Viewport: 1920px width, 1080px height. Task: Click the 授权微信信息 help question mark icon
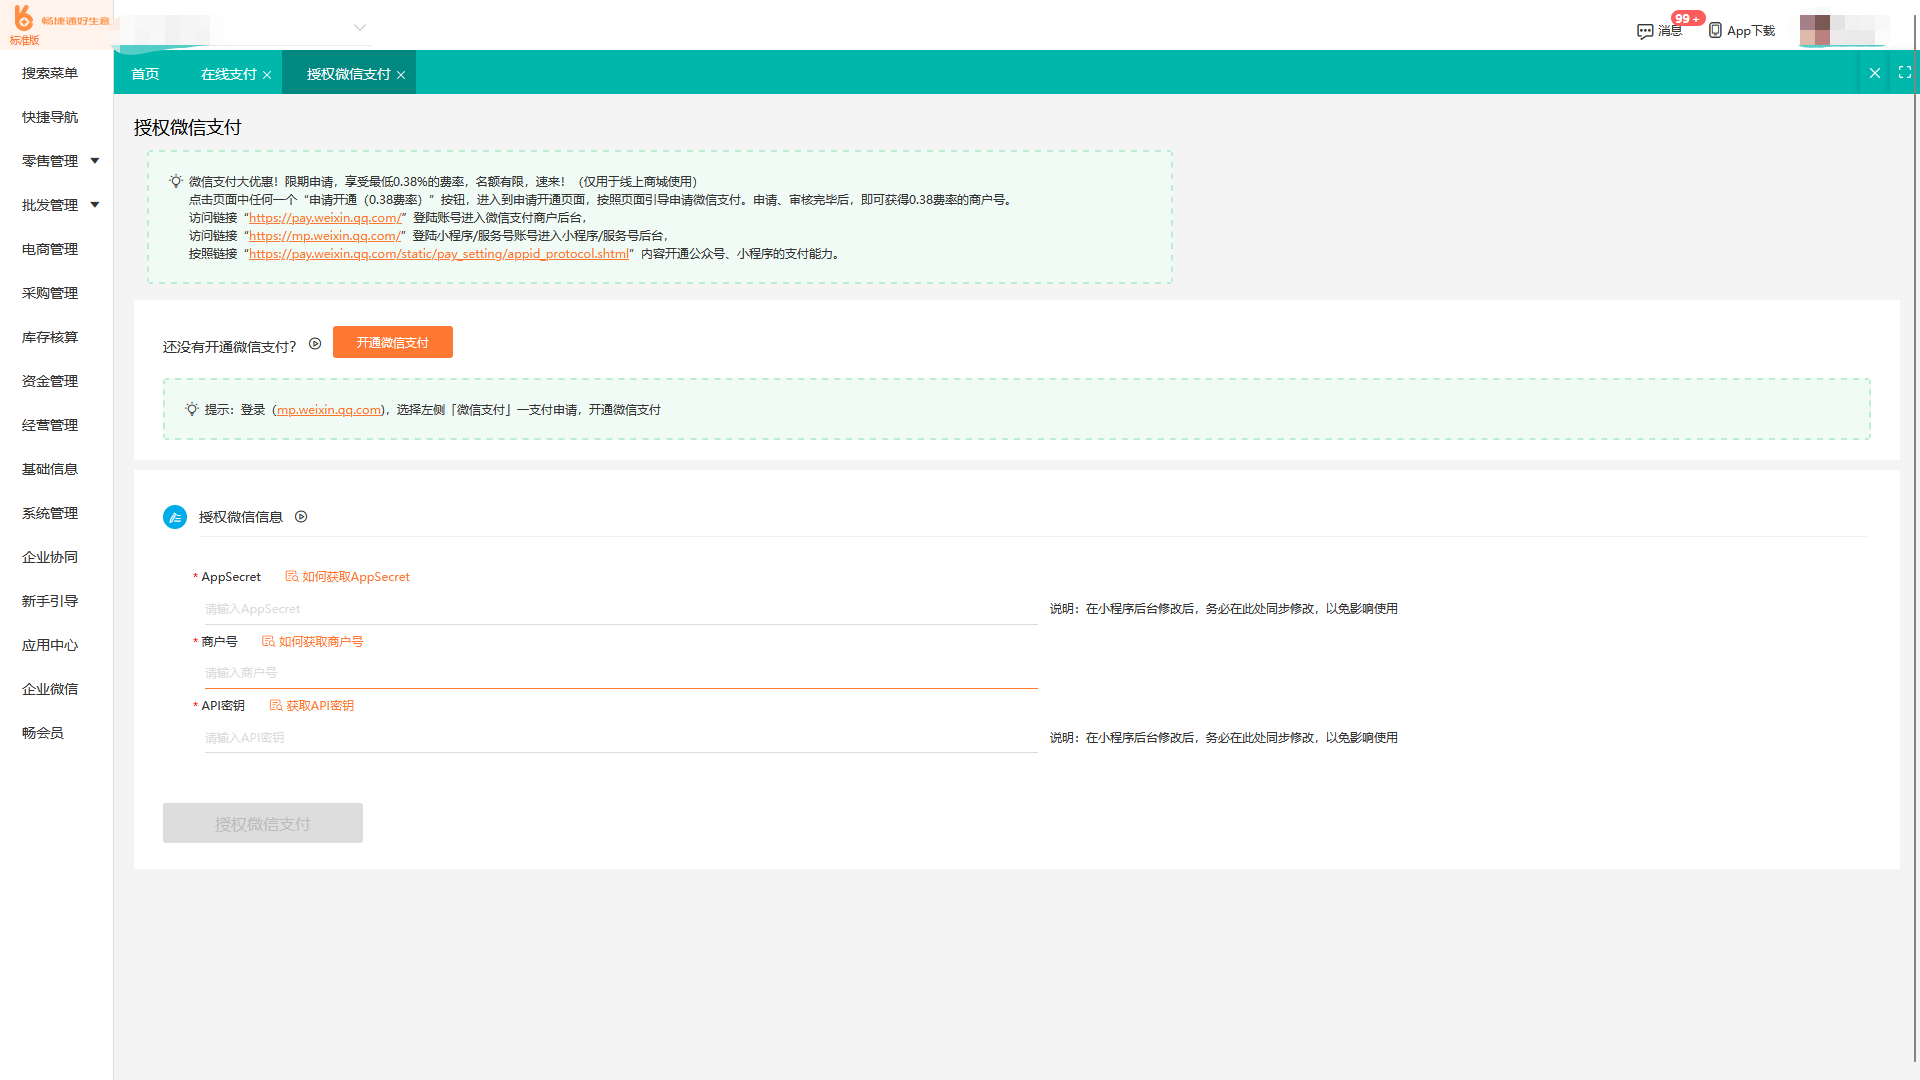[301, 516]
